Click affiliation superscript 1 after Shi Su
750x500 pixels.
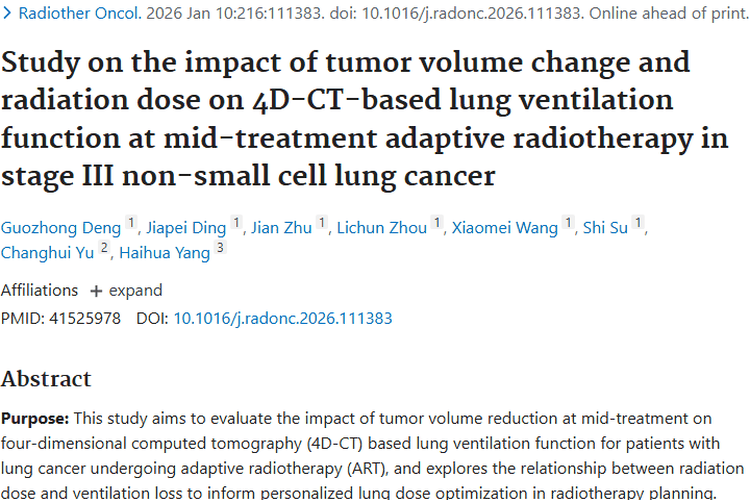(x=638, y=222)
